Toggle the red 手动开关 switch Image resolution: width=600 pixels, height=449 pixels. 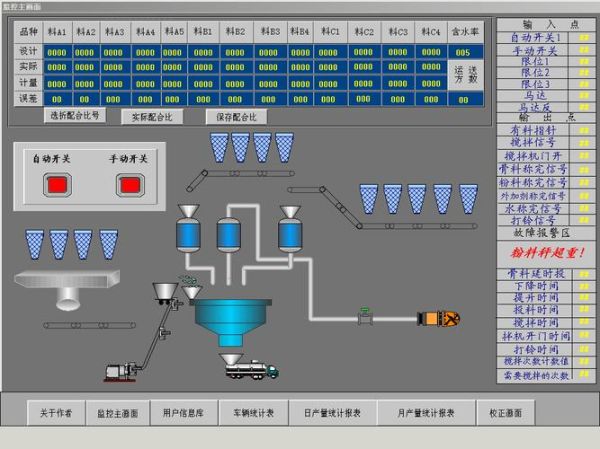[130, 184]
